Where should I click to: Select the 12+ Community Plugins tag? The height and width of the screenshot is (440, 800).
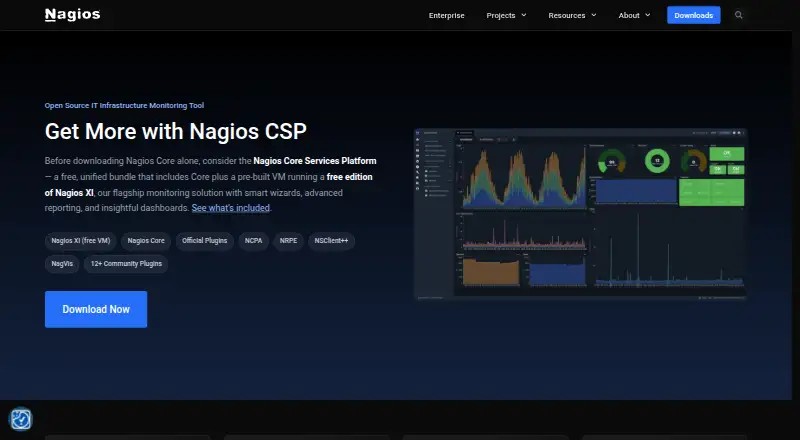click(126, 264)
